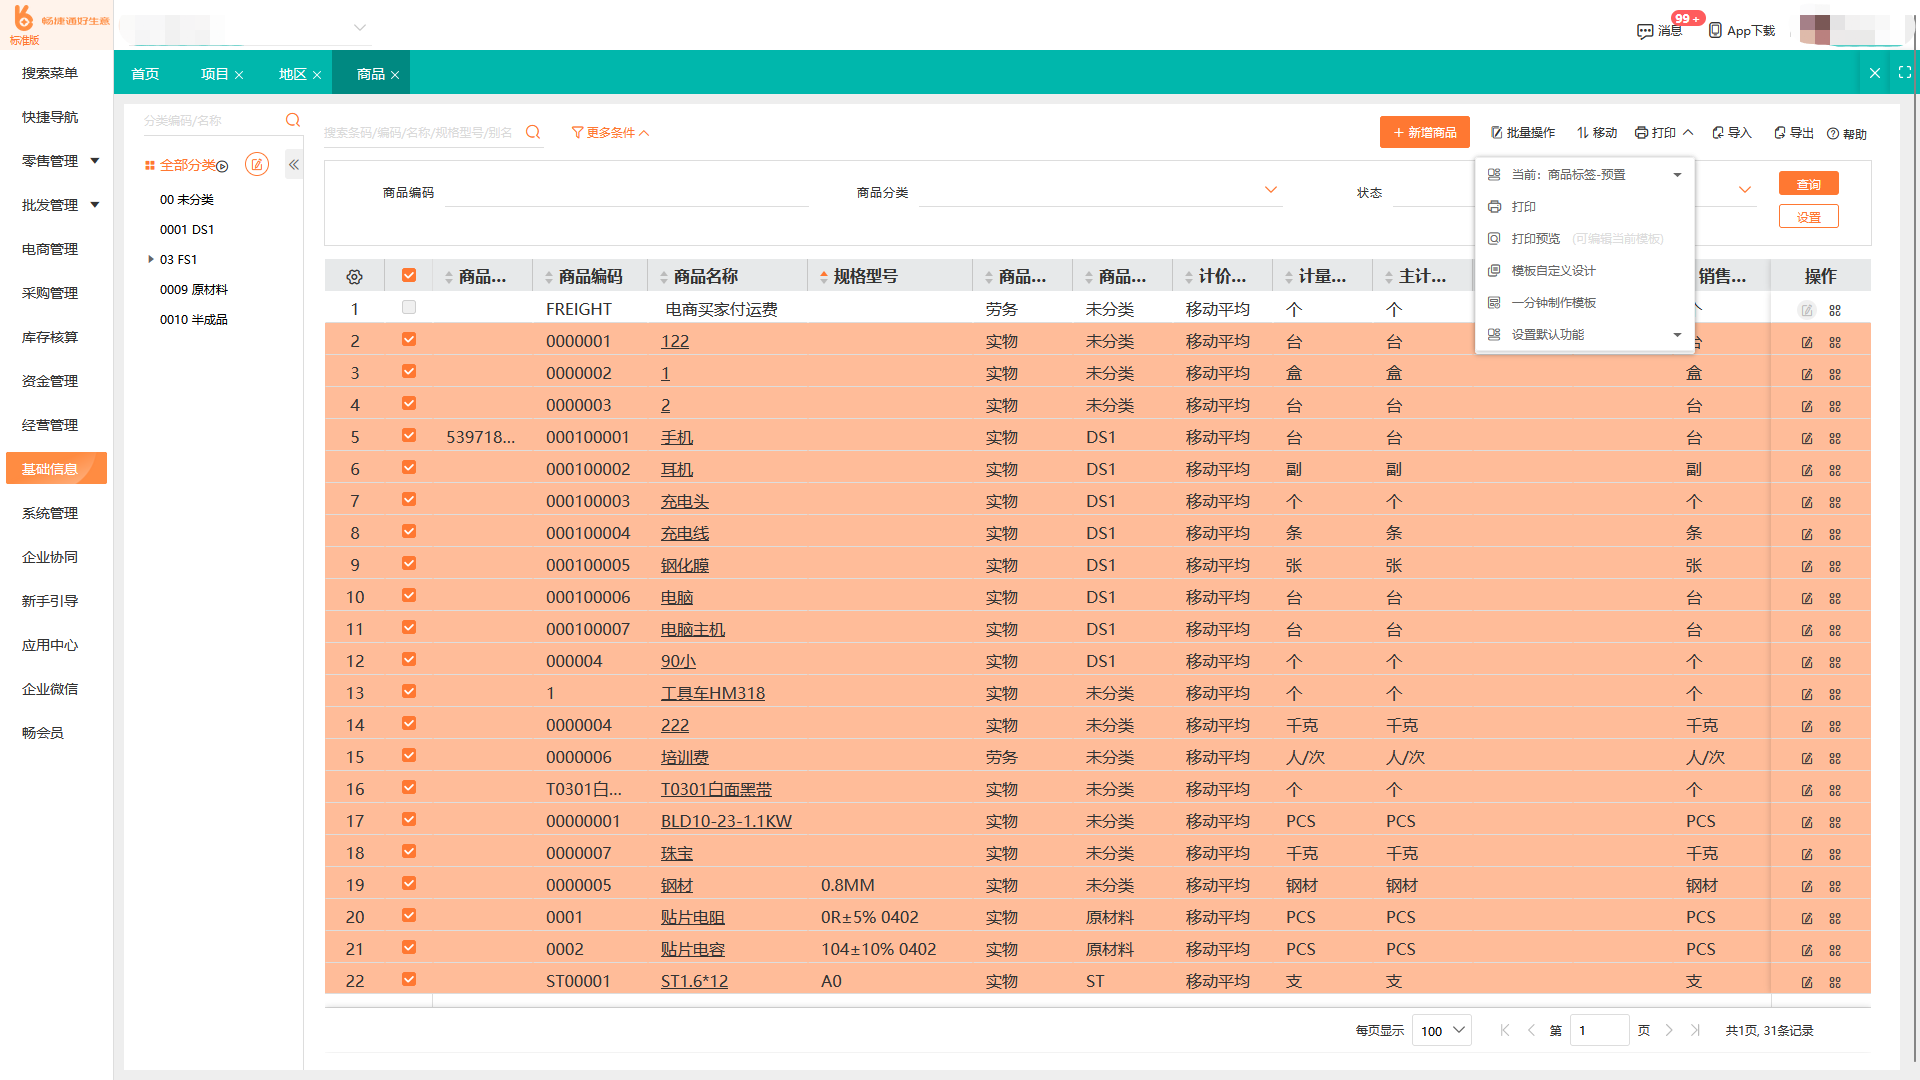
Task: Expand 更多条件 filter options
Action: [x=611, y=132]
